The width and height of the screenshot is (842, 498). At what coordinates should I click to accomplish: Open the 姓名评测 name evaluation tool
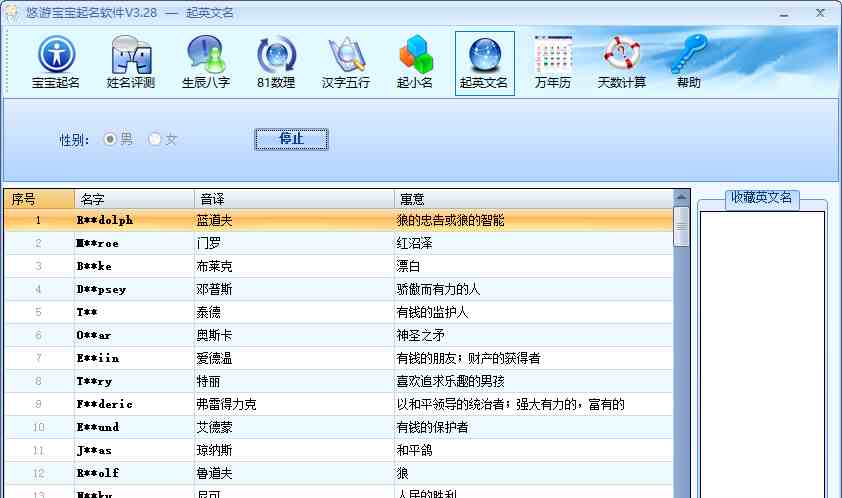coord(131,61)
